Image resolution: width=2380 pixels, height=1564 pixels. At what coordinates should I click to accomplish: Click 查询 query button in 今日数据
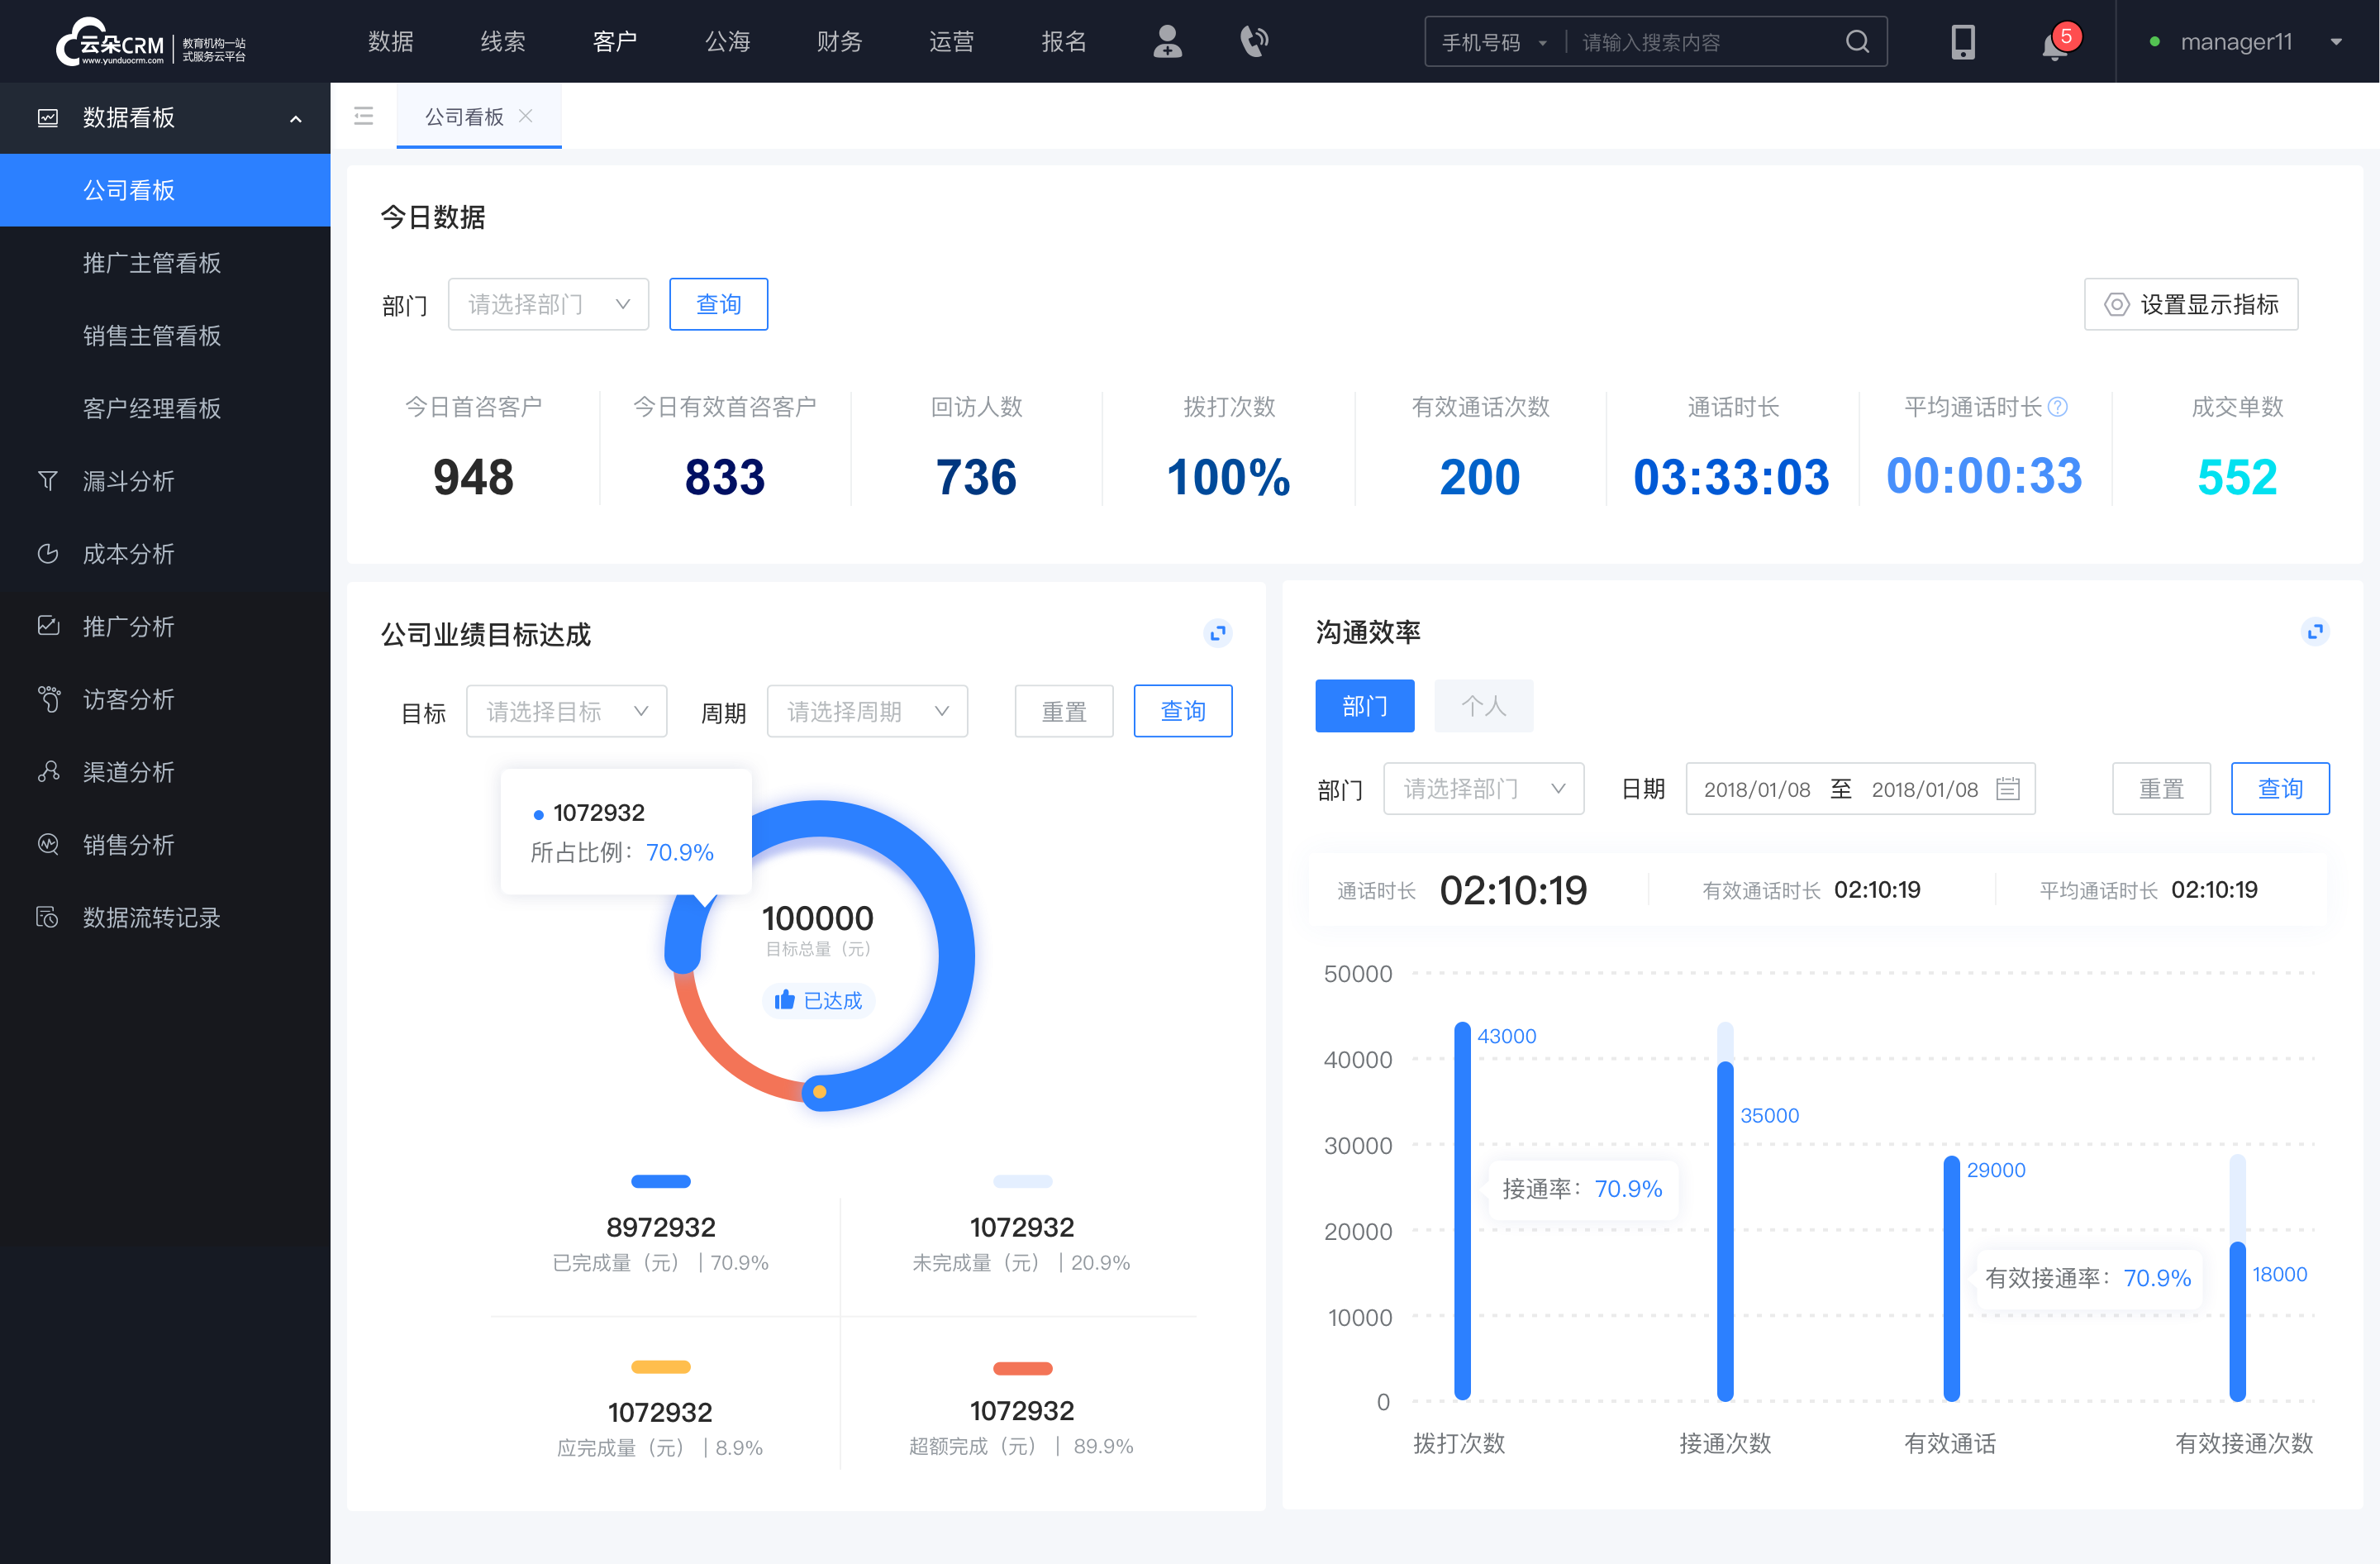point(717,302)
